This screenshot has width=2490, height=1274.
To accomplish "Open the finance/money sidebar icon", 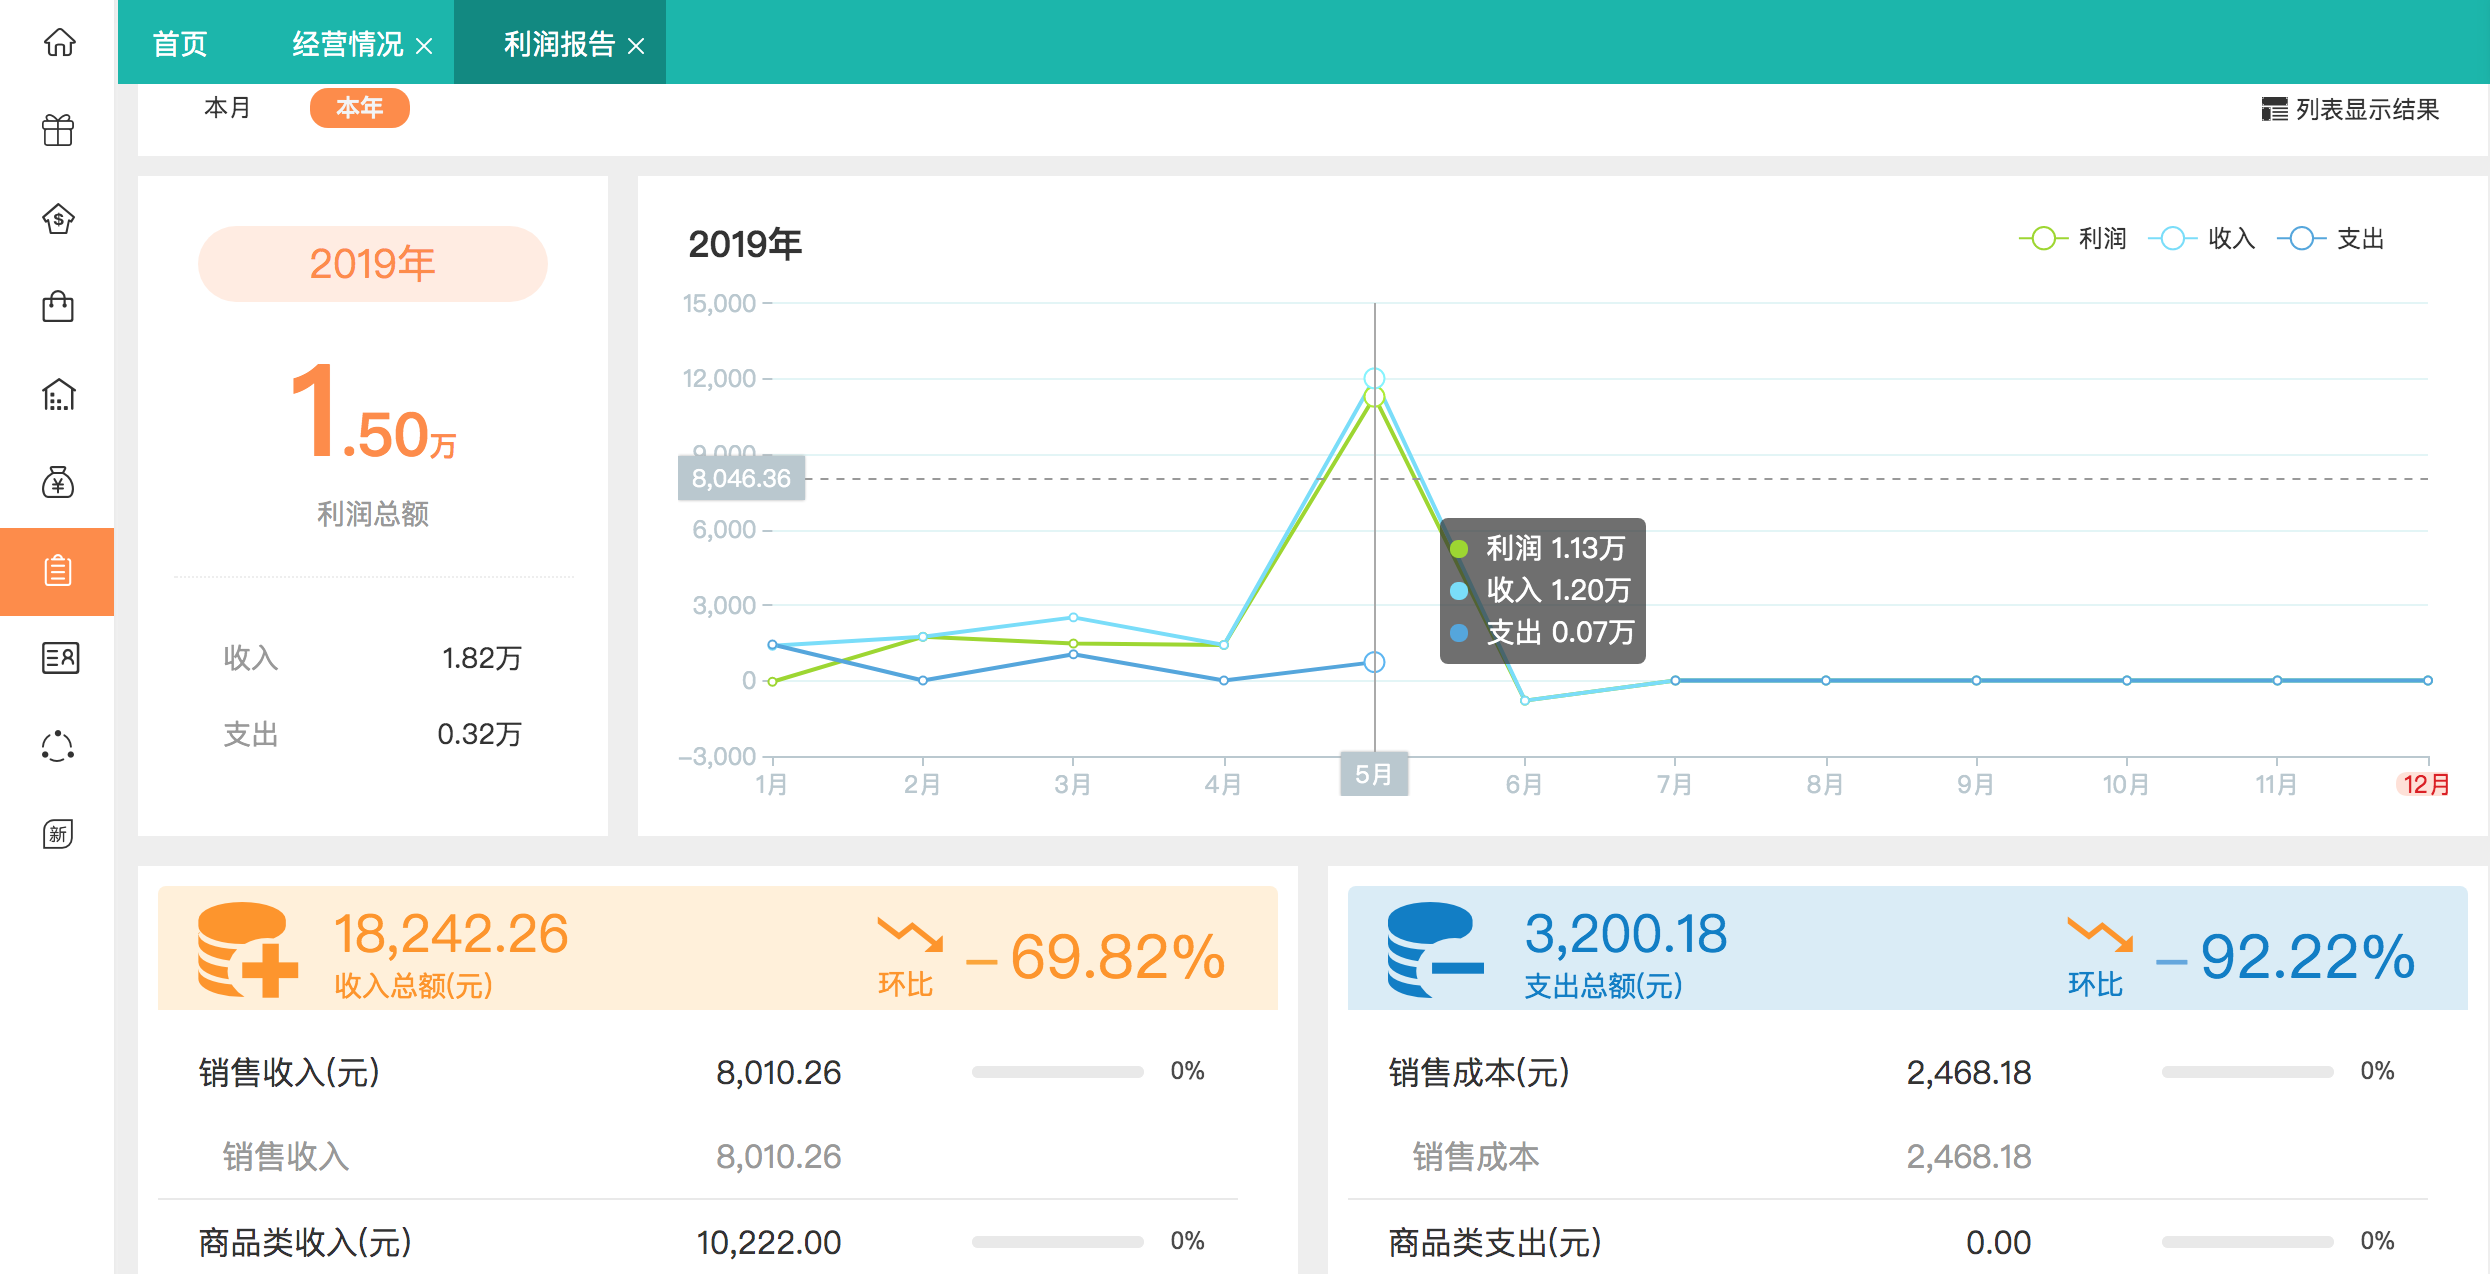I will pos(58,483).
